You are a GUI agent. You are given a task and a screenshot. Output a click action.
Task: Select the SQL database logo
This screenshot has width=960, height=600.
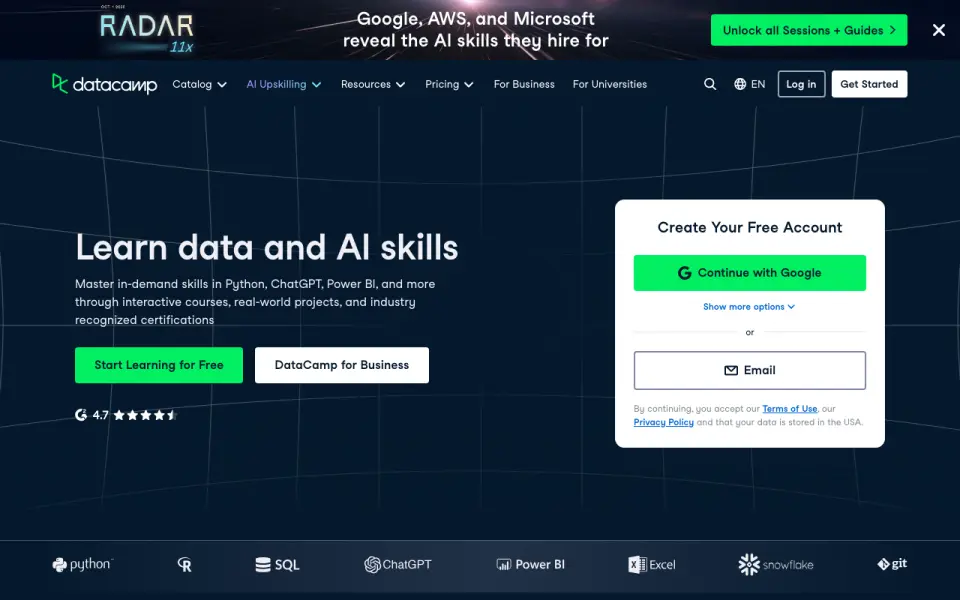click(277, 564)
